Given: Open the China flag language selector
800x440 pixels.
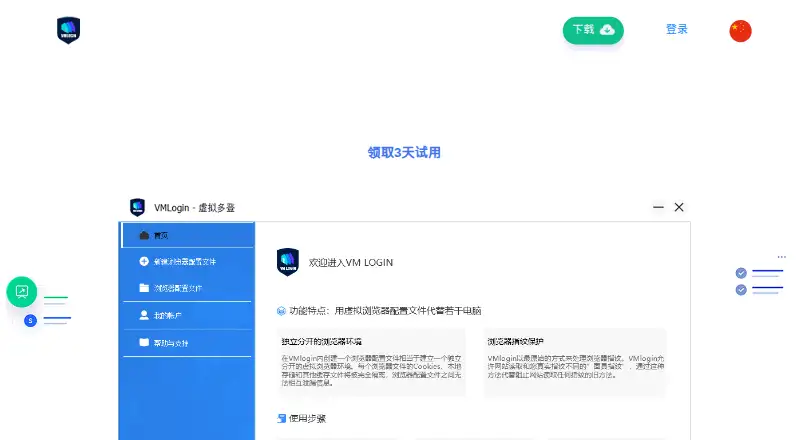Looking at the screenshot, I should click(740, 31).
